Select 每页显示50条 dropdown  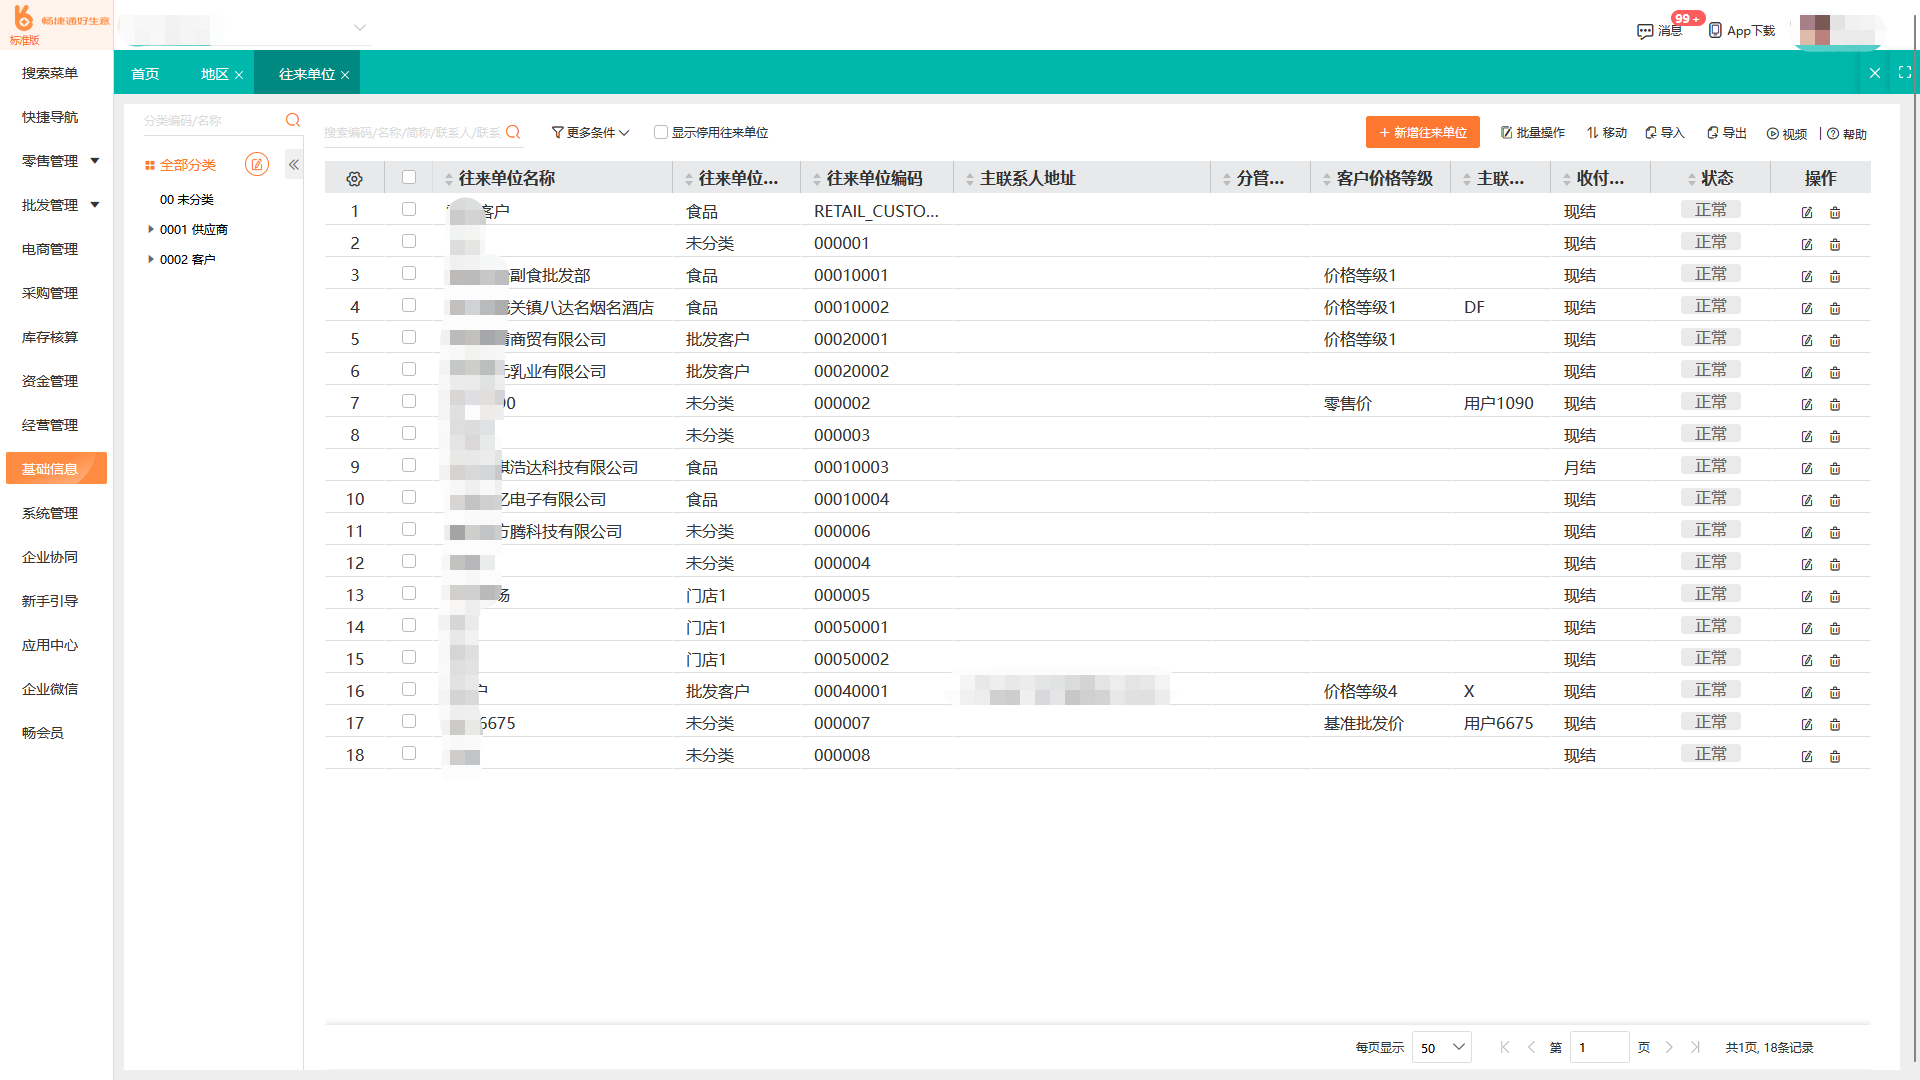click(x=1439, y=1048)
